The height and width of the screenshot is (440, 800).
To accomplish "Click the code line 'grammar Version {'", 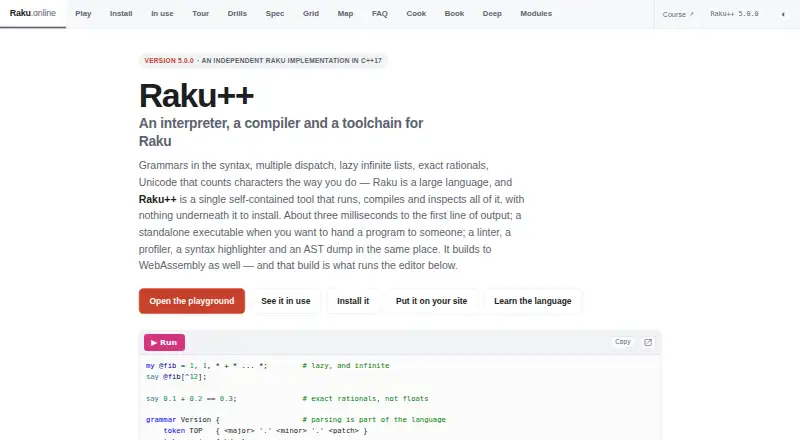I will (183, 420).
